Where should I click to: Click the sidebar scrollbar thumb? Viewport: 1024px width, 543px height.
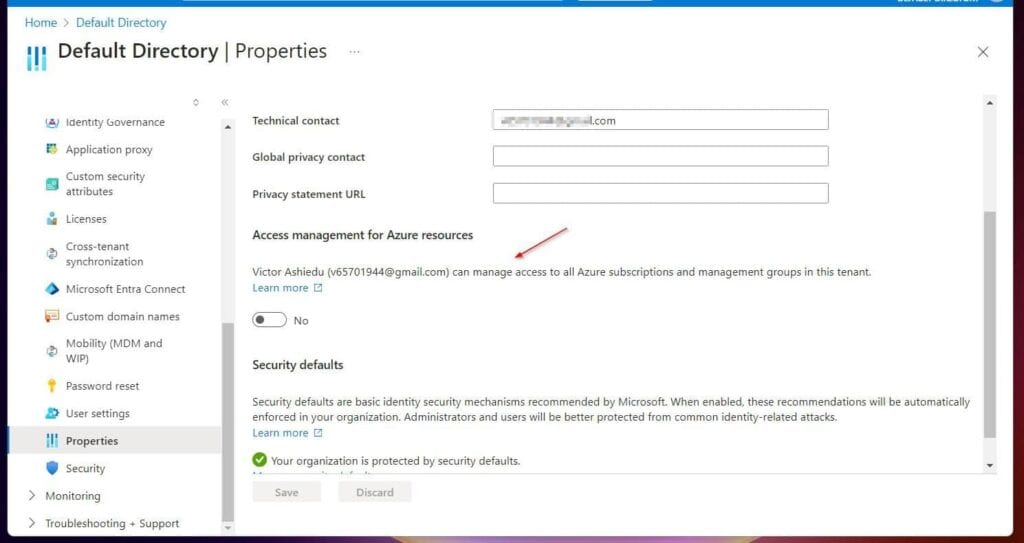pyautogui.click(x=227, y=421)
